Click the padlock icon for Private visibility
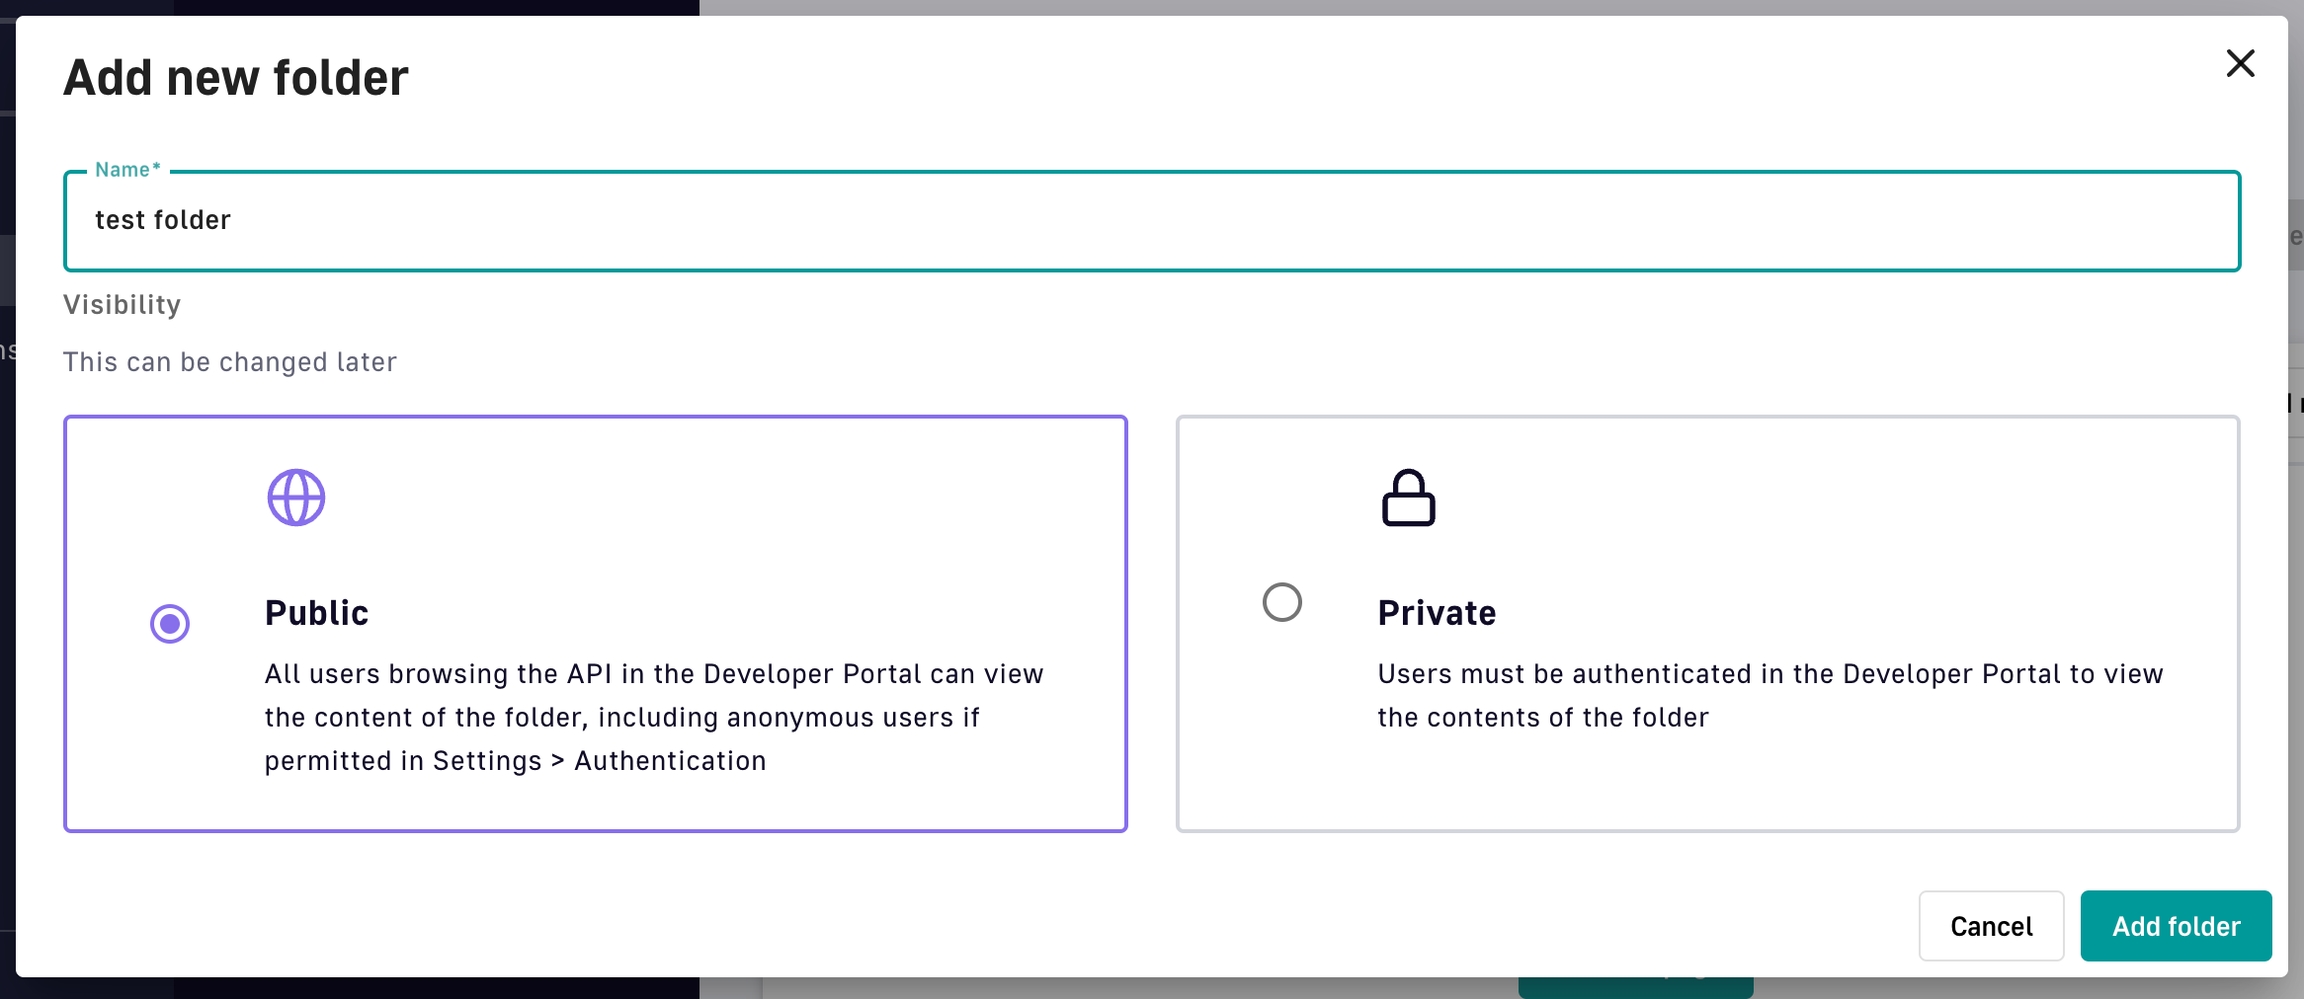Image resolution: width=2304 pixels, height=999 pixels. click(x=1408, y=497)
